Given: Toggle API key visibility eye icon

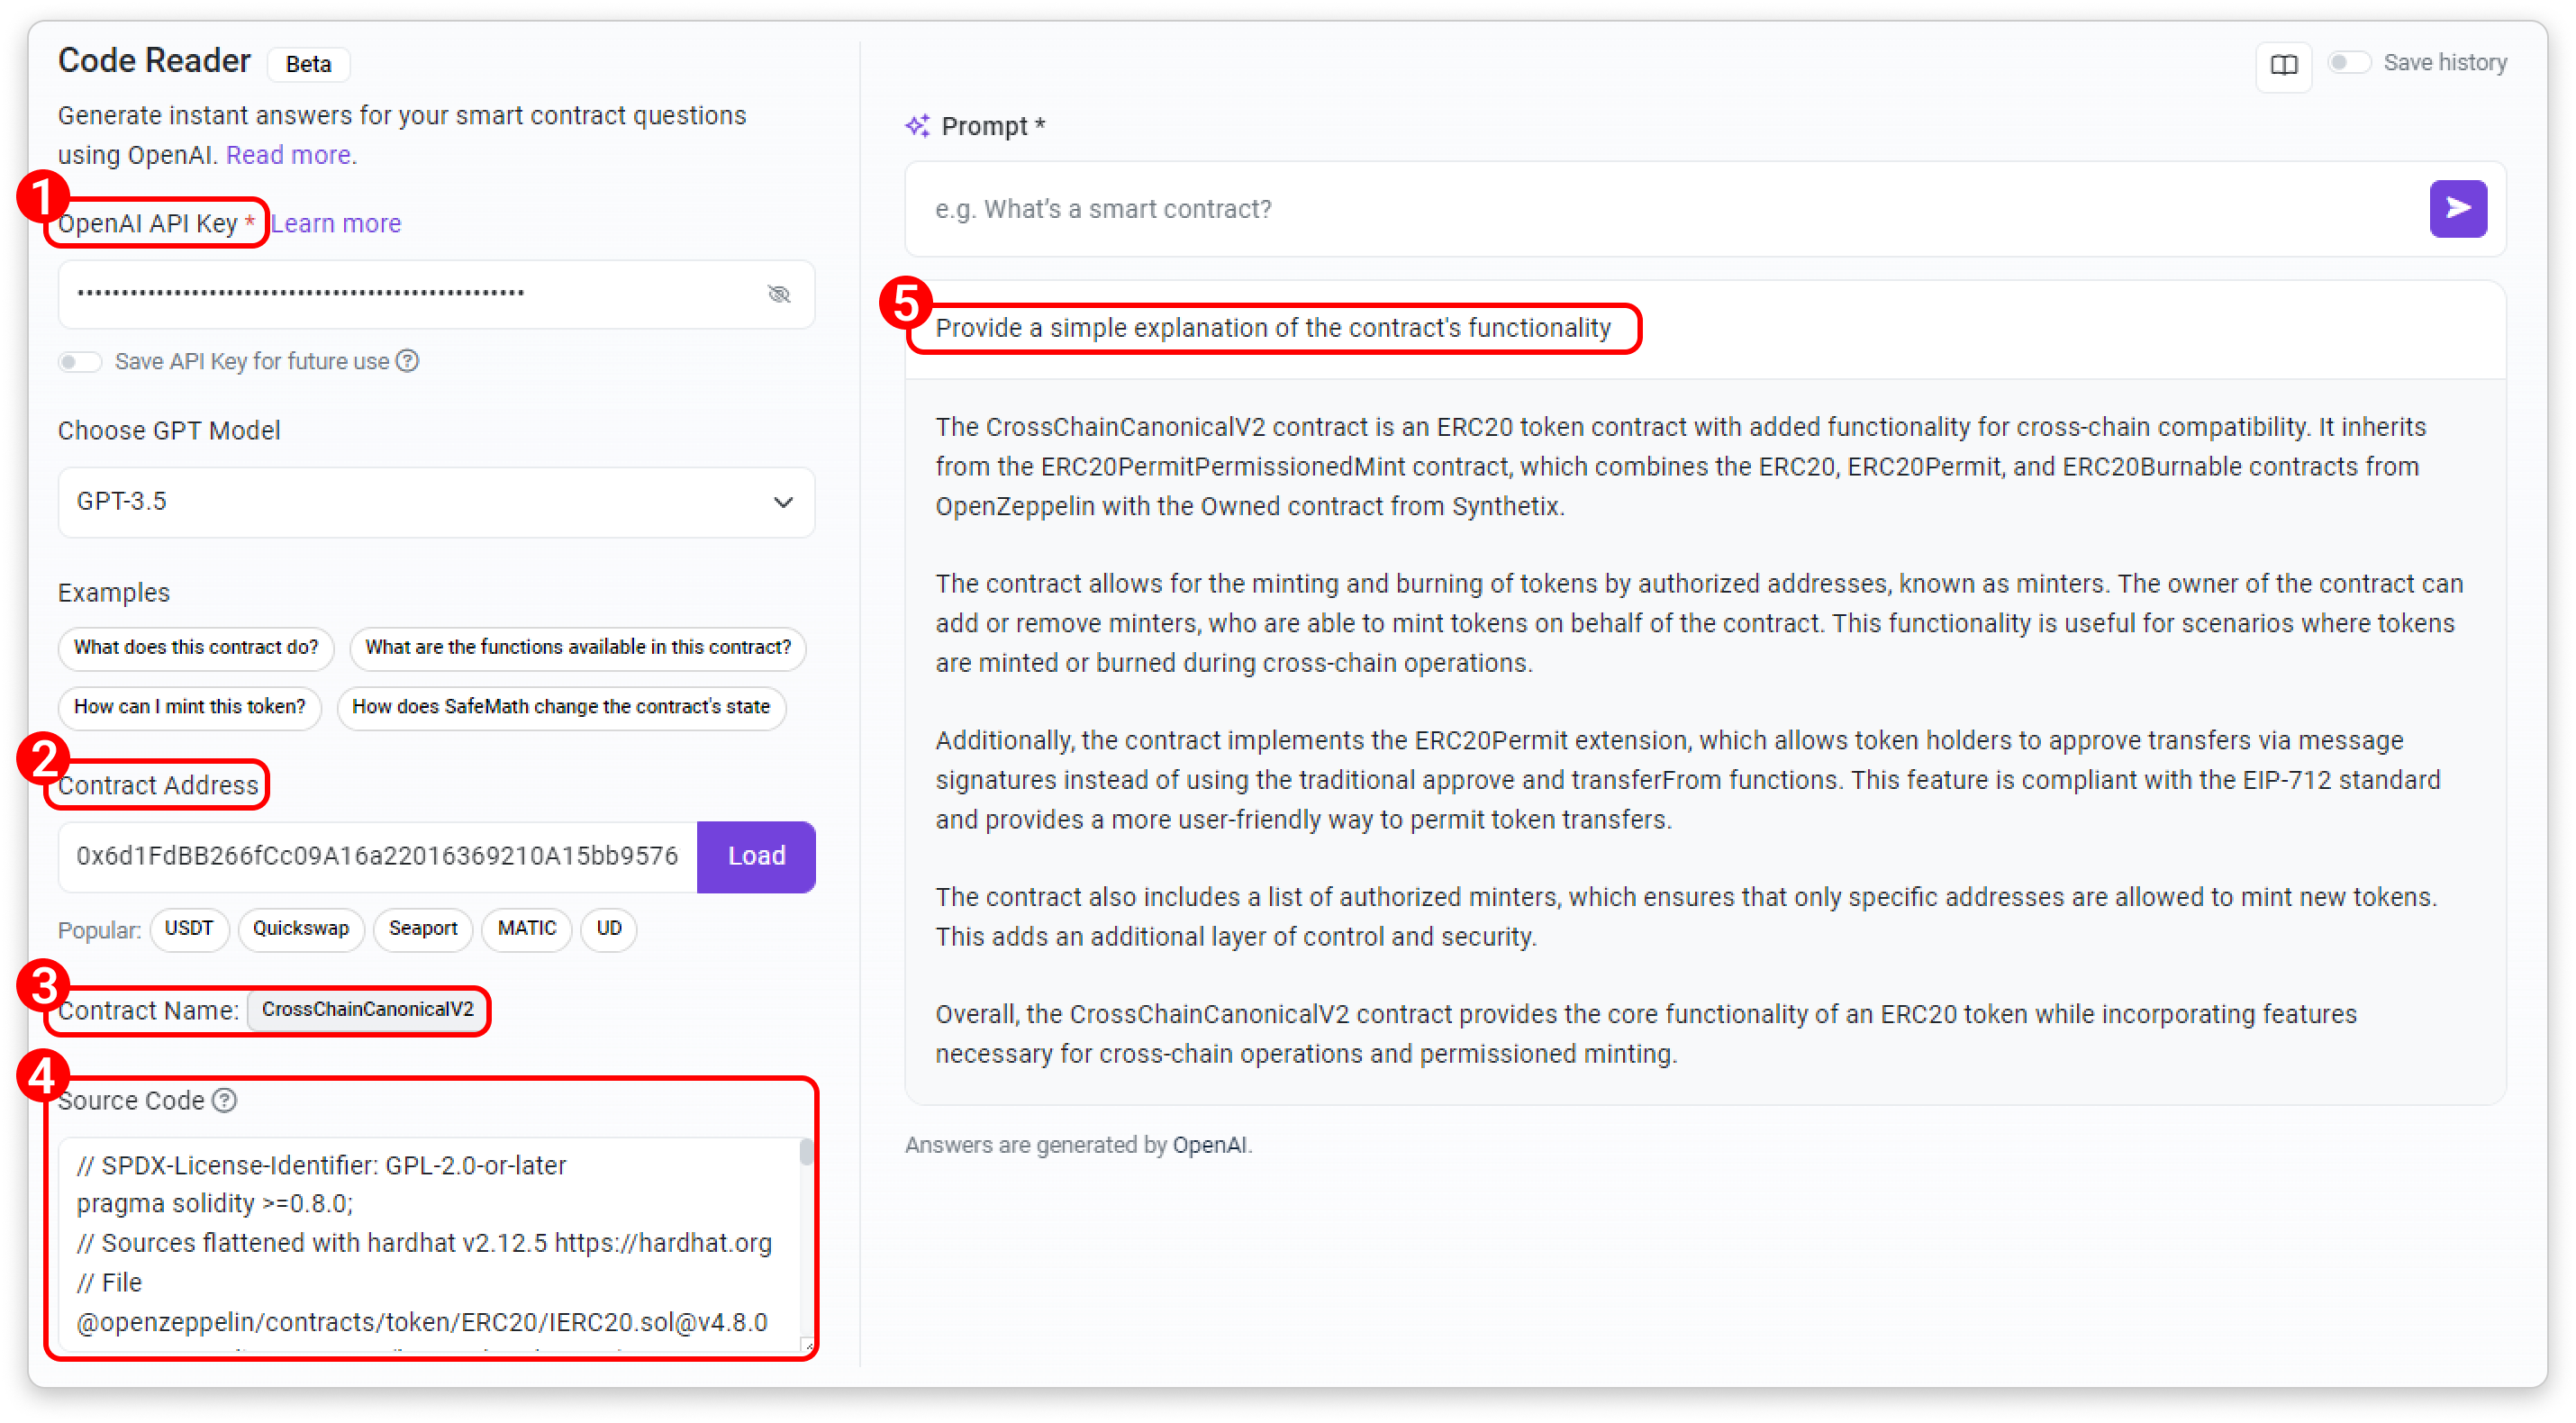Looking at the screenshot, I should [778, 294].
